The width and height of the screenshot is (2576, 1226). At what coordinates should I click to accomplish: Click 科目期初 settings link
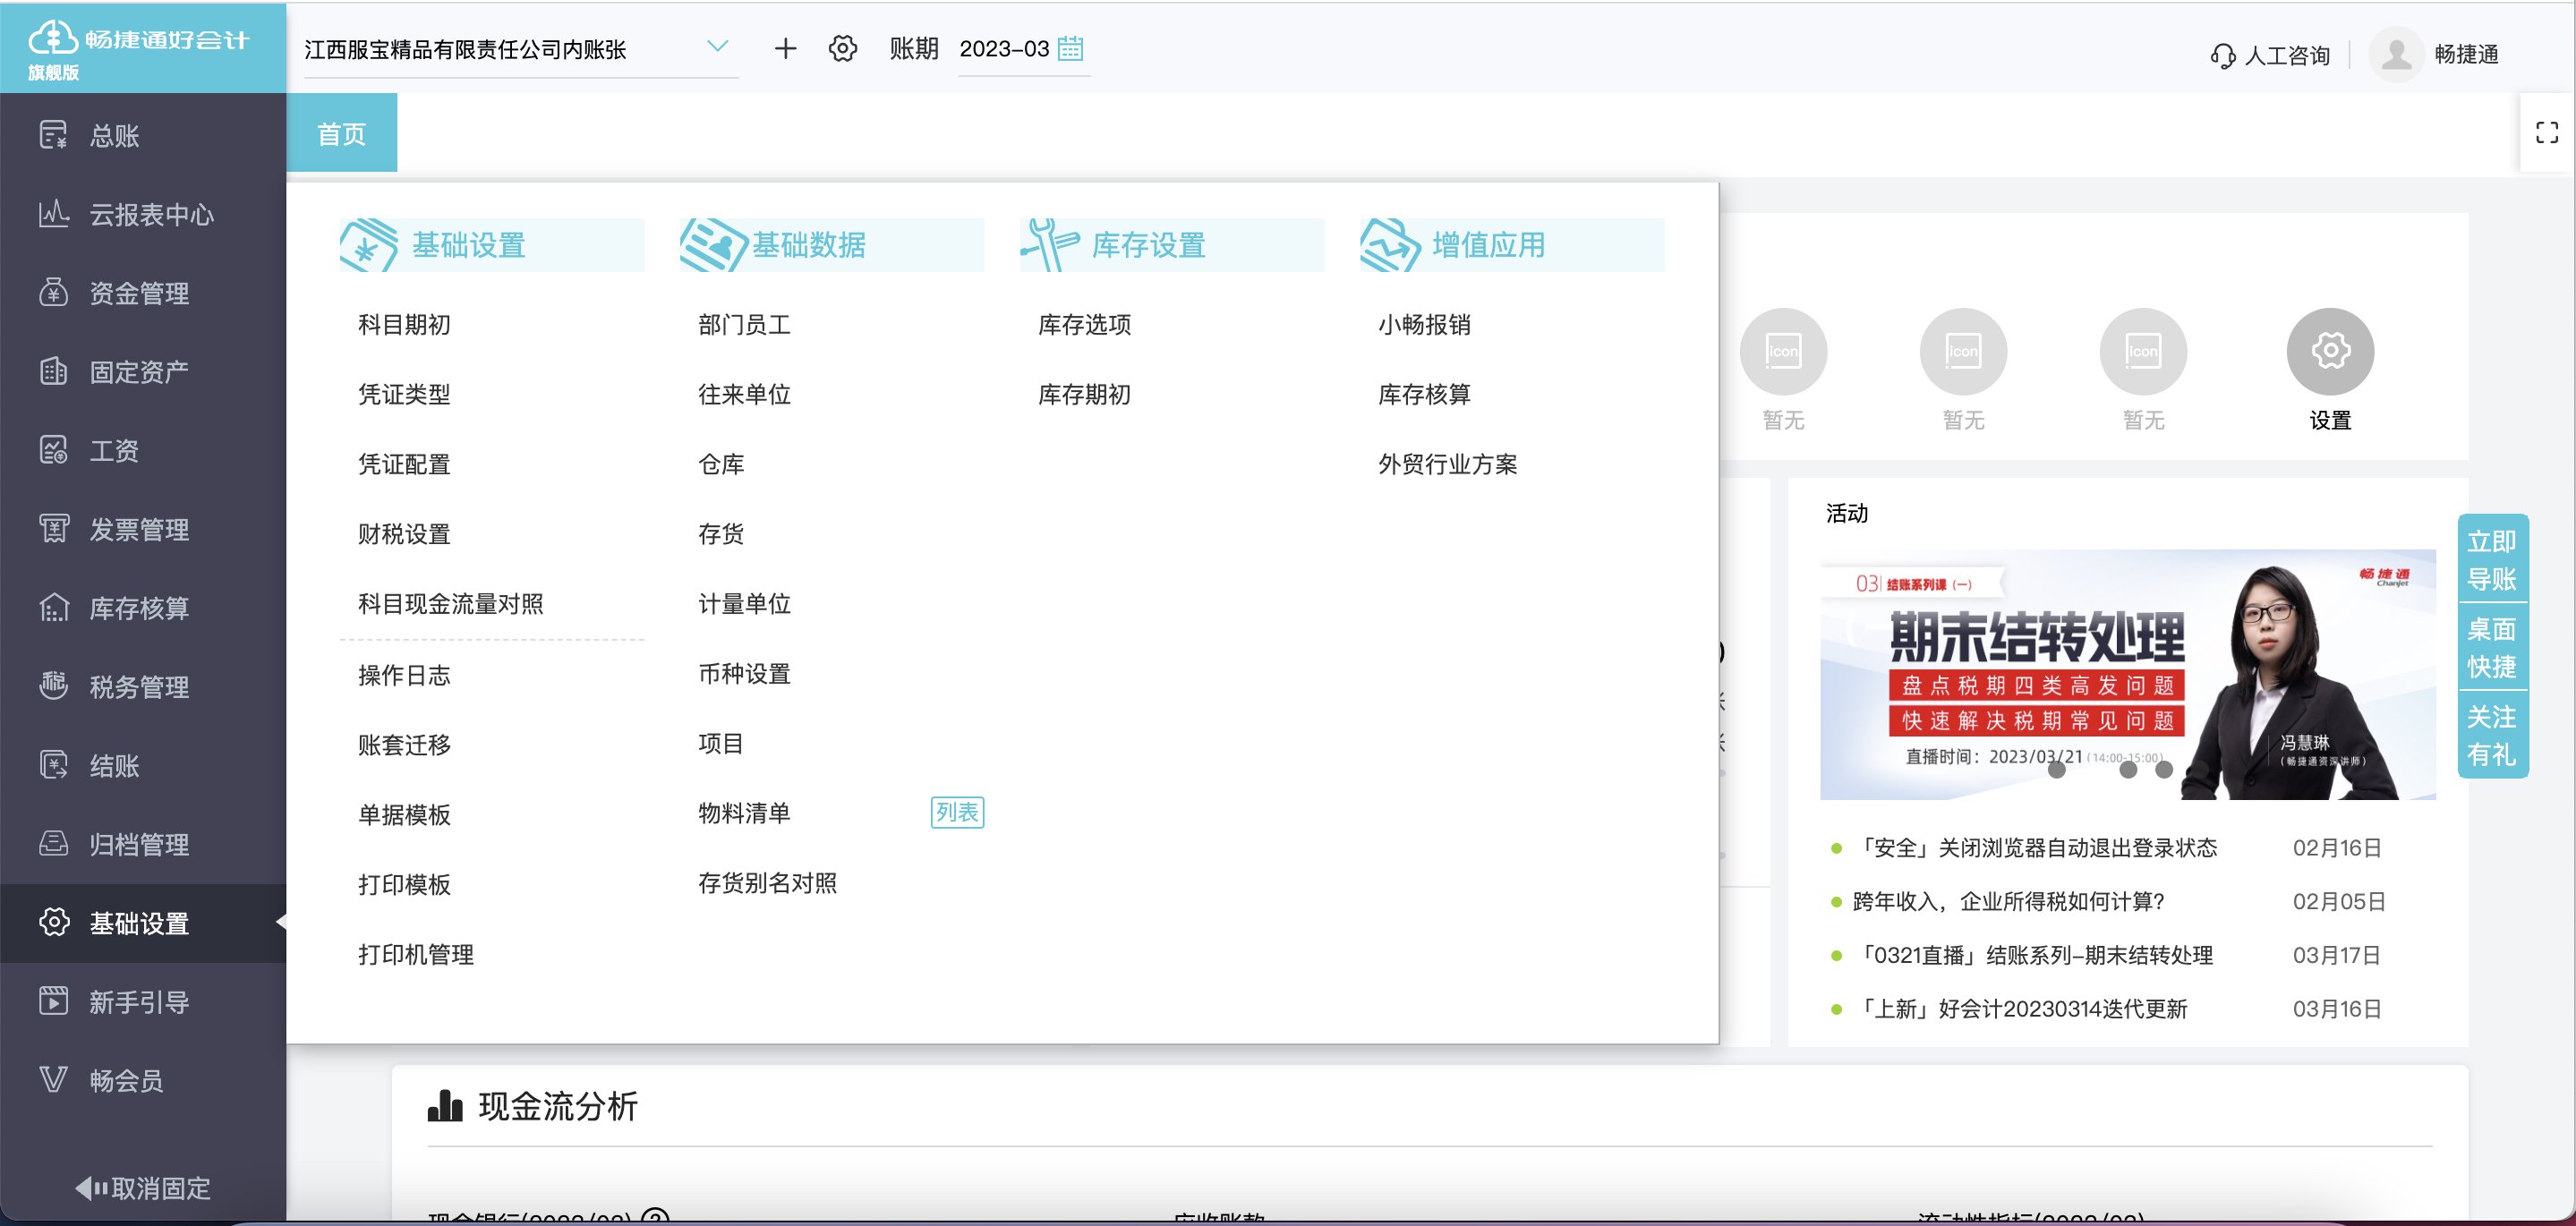(x=405, y=324)
